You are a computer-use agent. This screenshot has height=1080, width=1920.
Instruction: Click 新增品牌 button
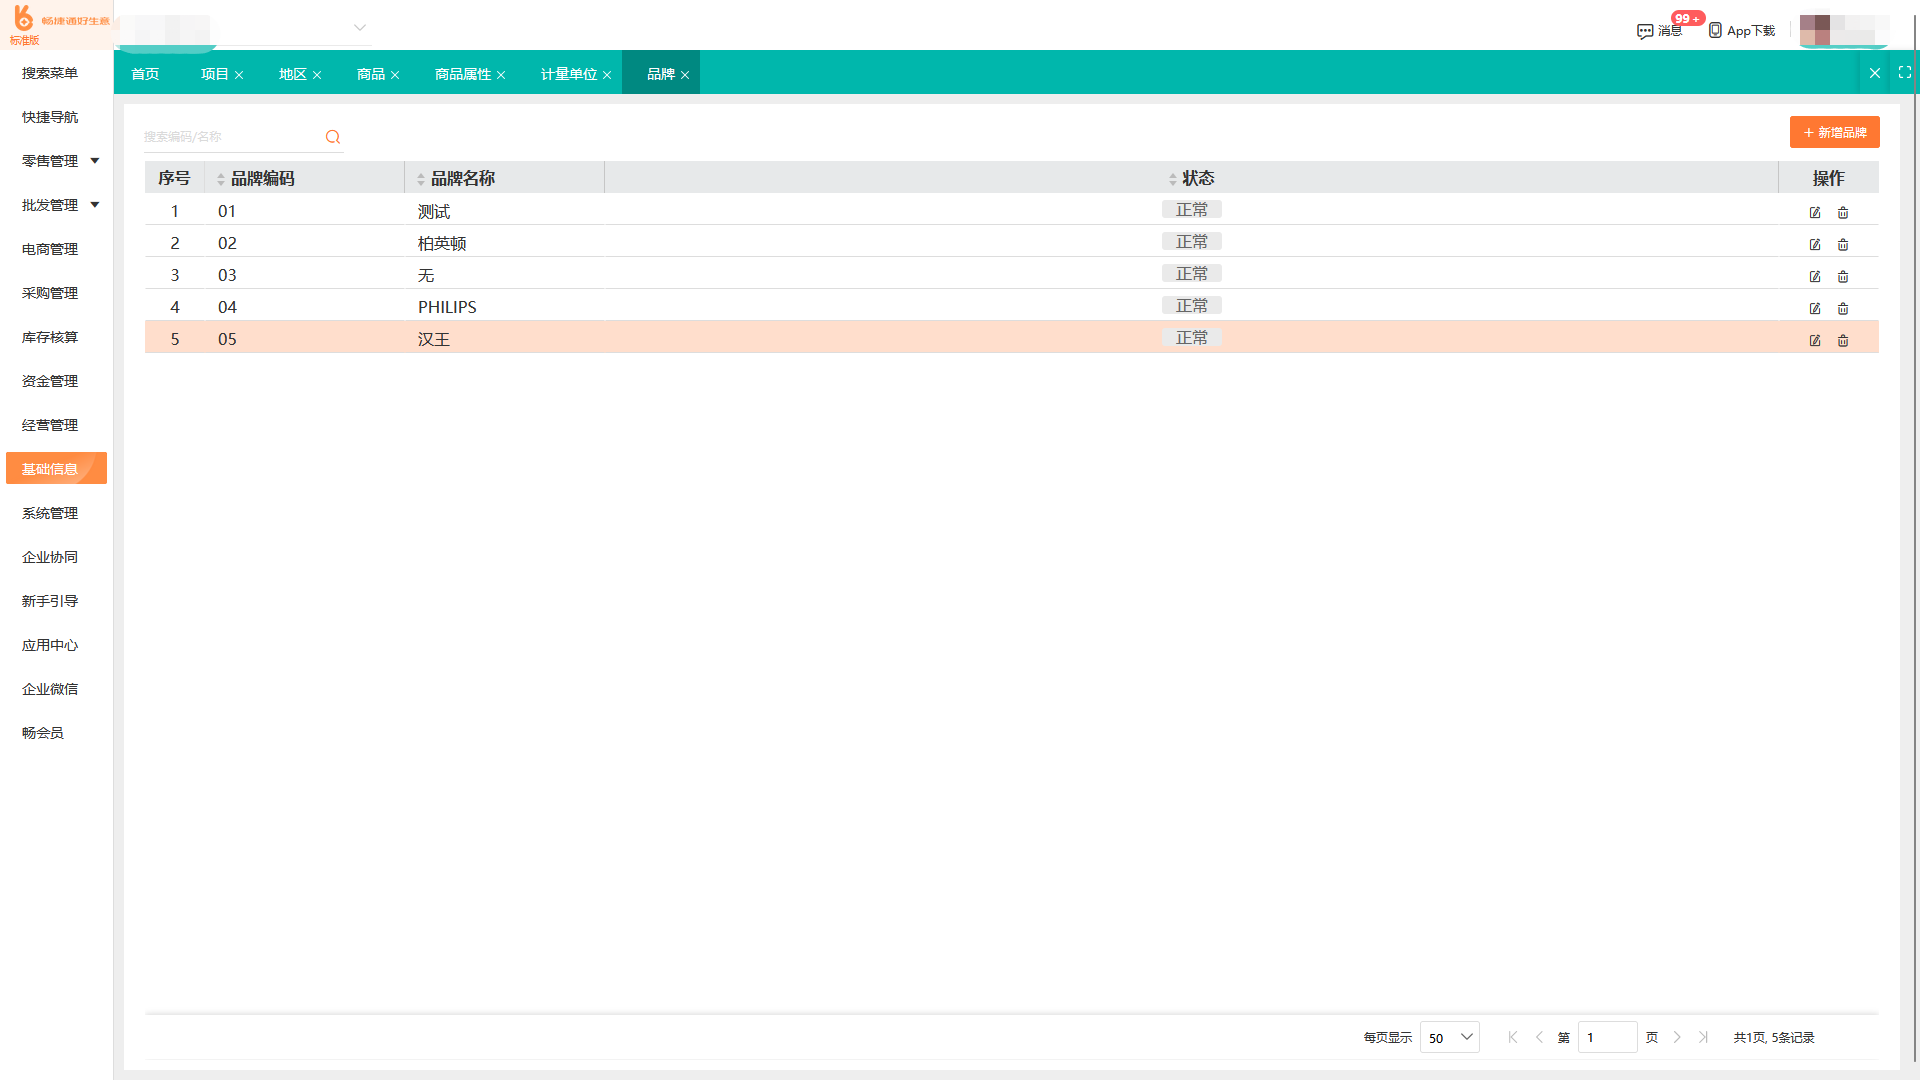tap(1834, 132)
